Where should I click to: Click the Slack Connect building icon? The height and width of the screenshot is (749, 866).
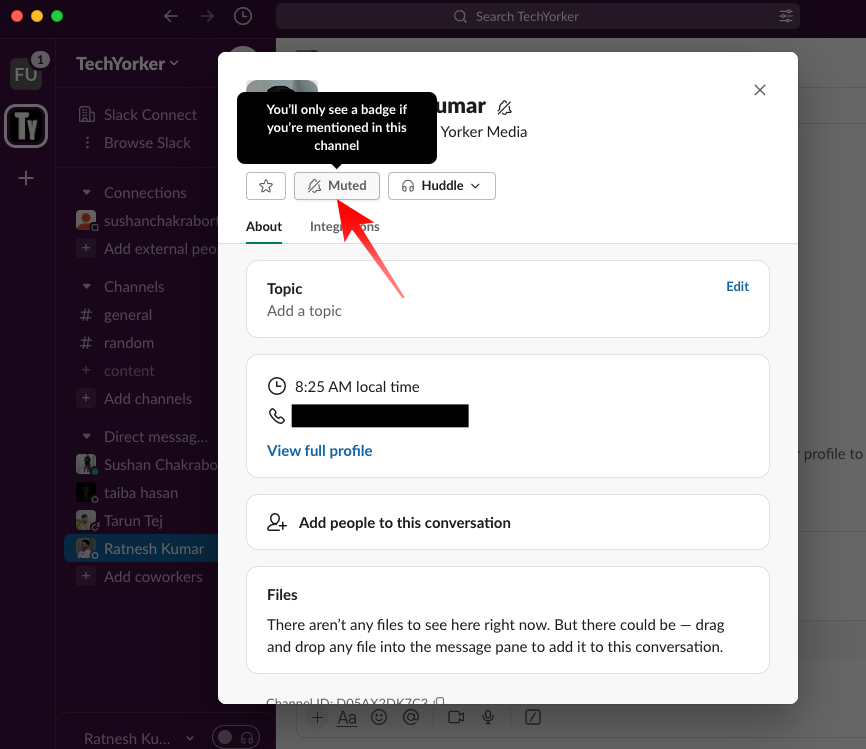87,114
